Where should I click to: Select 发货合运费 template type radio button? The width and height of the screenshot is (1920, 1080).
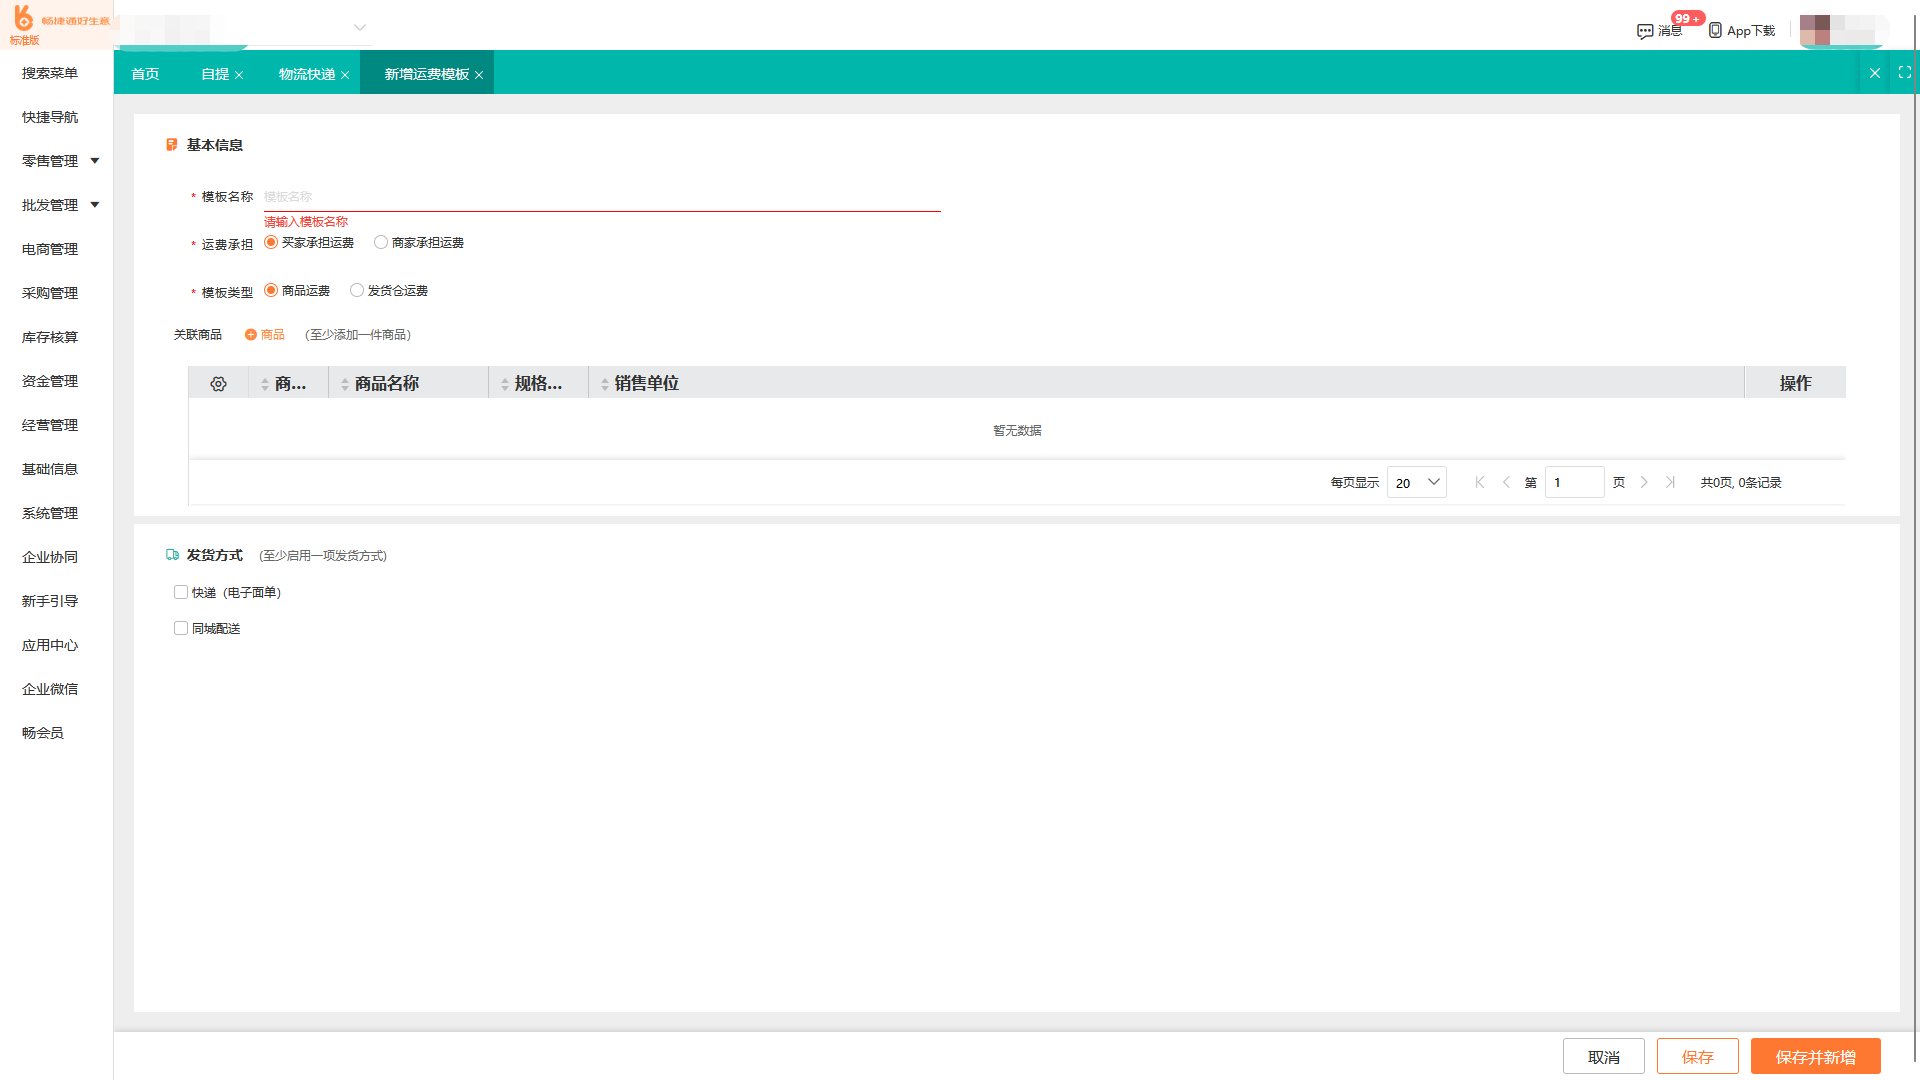(x=356, y=290)
